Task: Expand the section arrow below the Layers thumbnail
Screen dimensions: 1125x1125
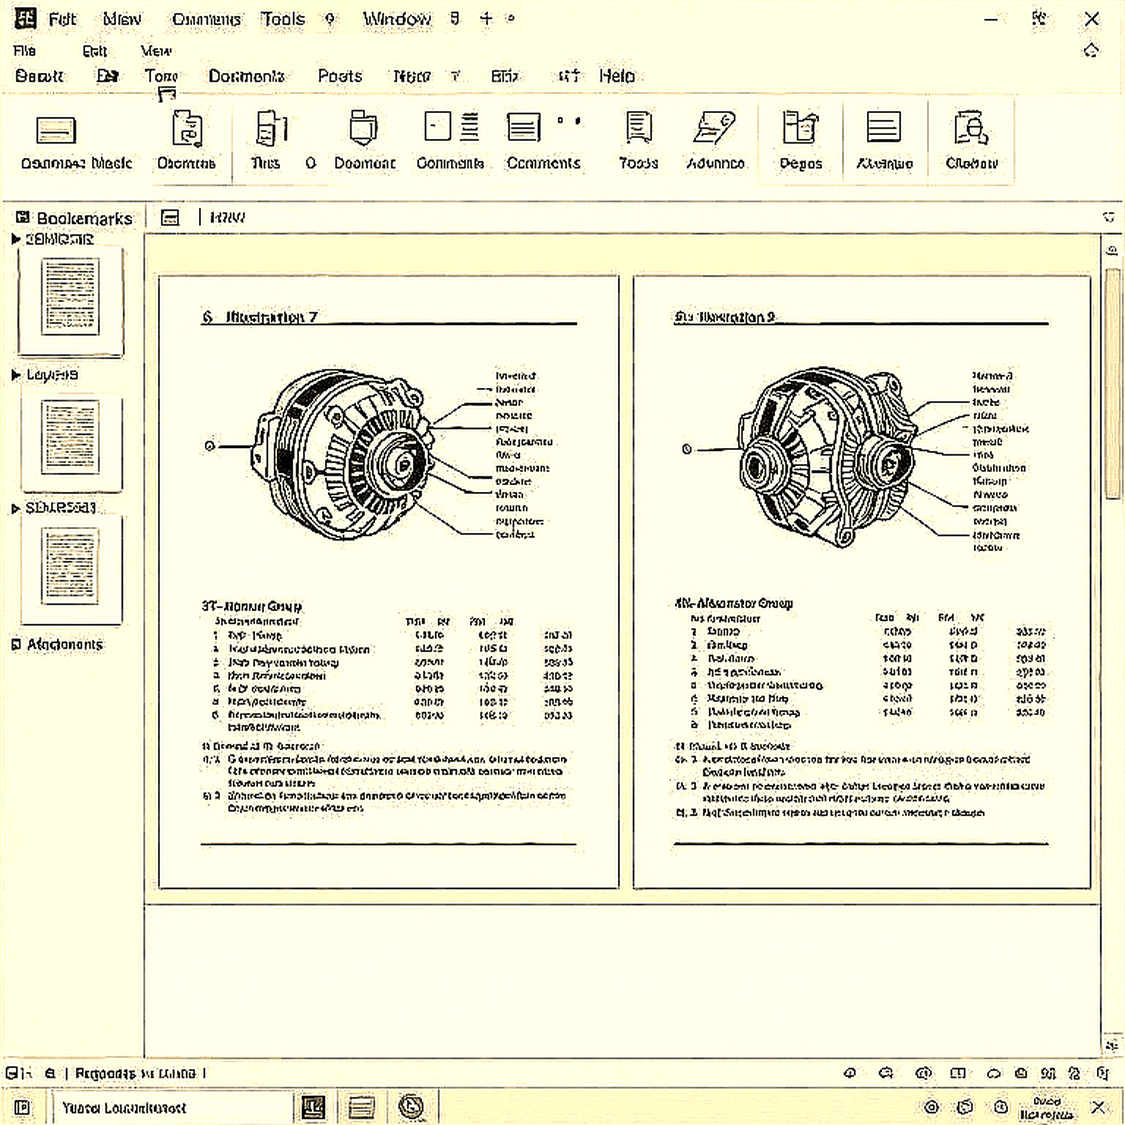Action: click(16, 508)
